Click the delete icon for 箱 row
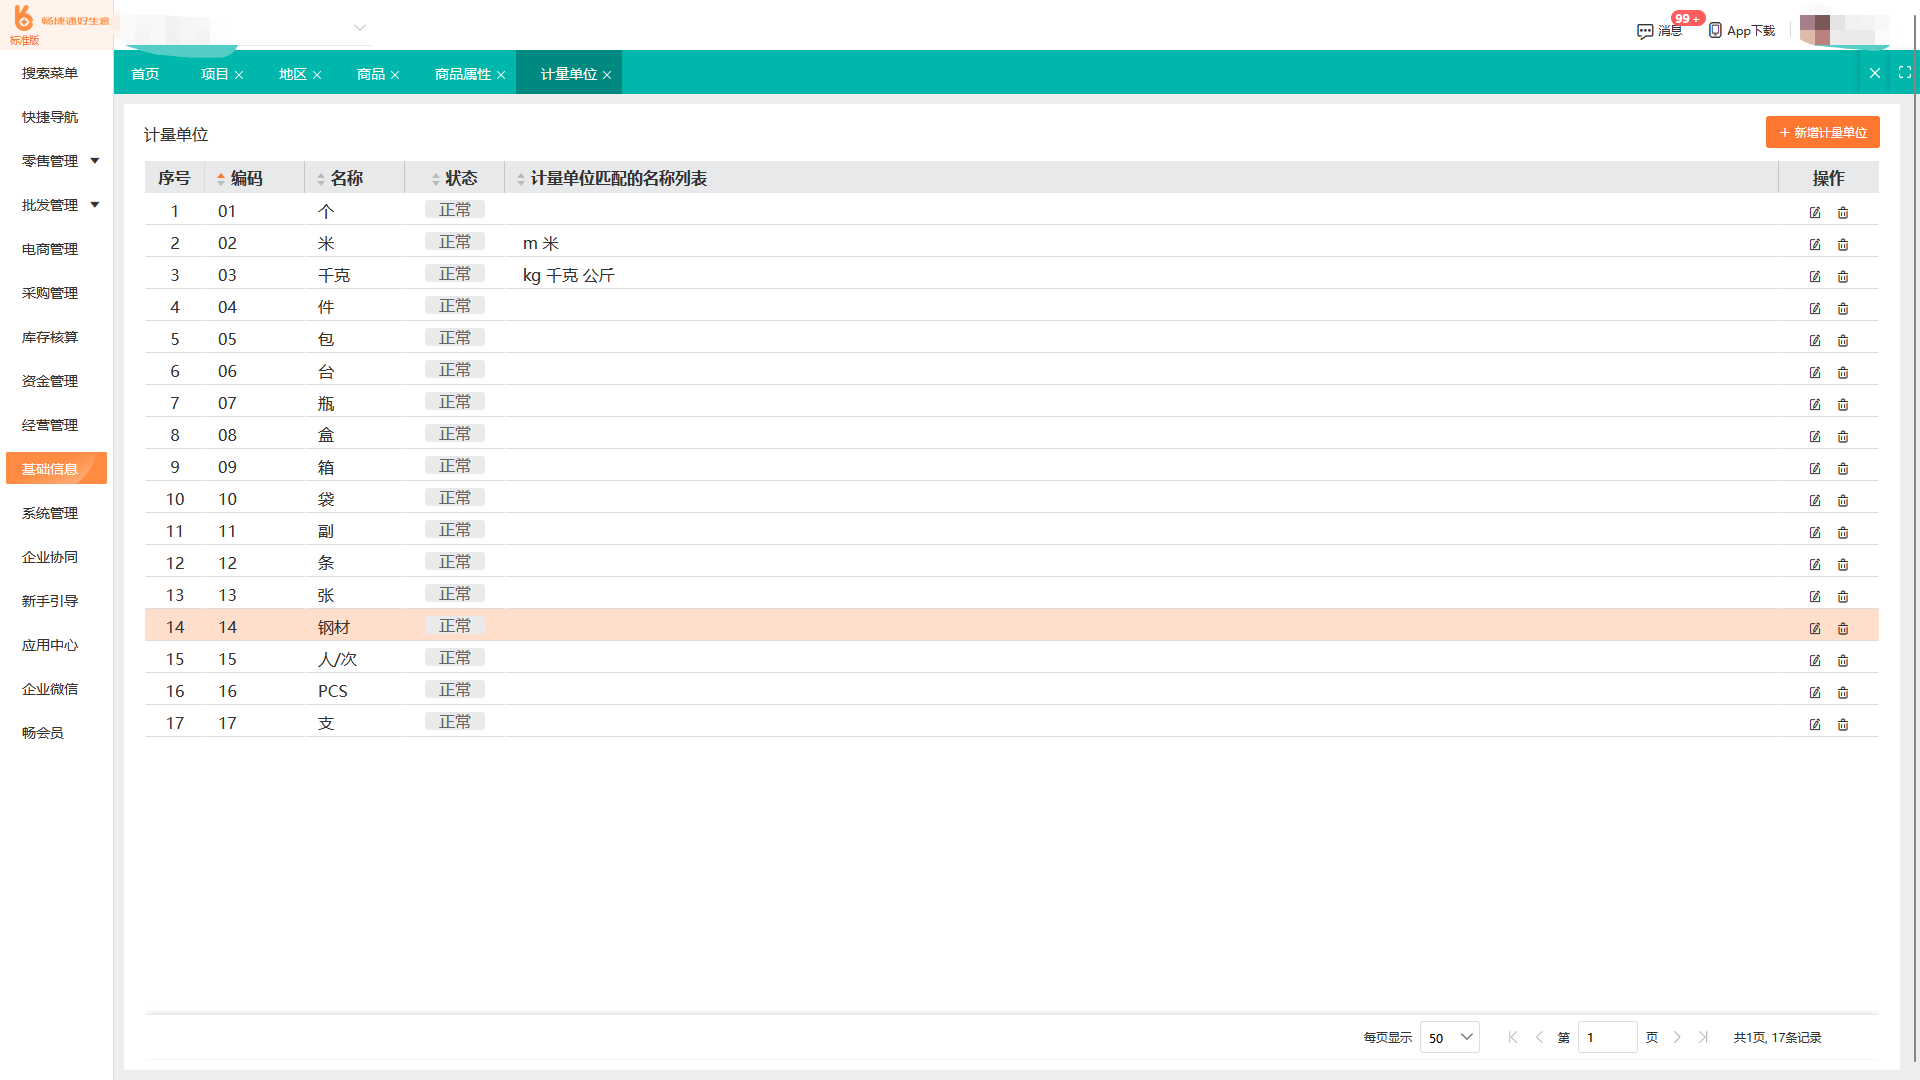The image size is (1920, 1080). (x=1844, y=467)
